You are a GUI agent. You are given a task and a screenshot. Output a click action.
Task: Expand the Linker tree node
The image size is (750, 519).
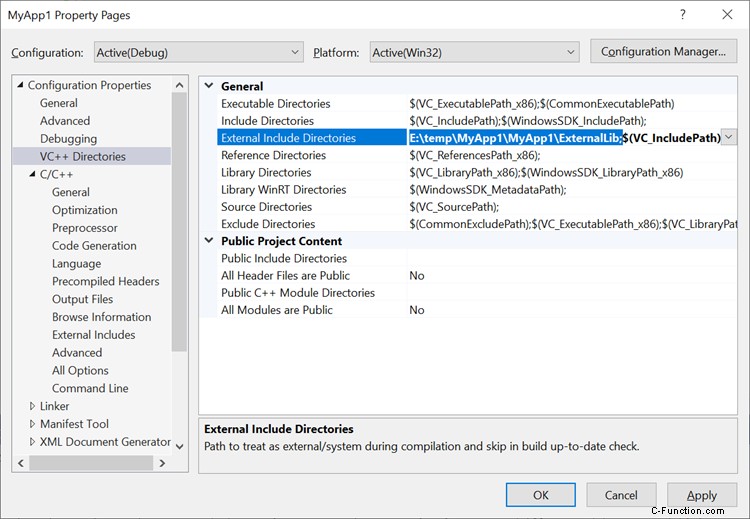[x=32, y=406]
